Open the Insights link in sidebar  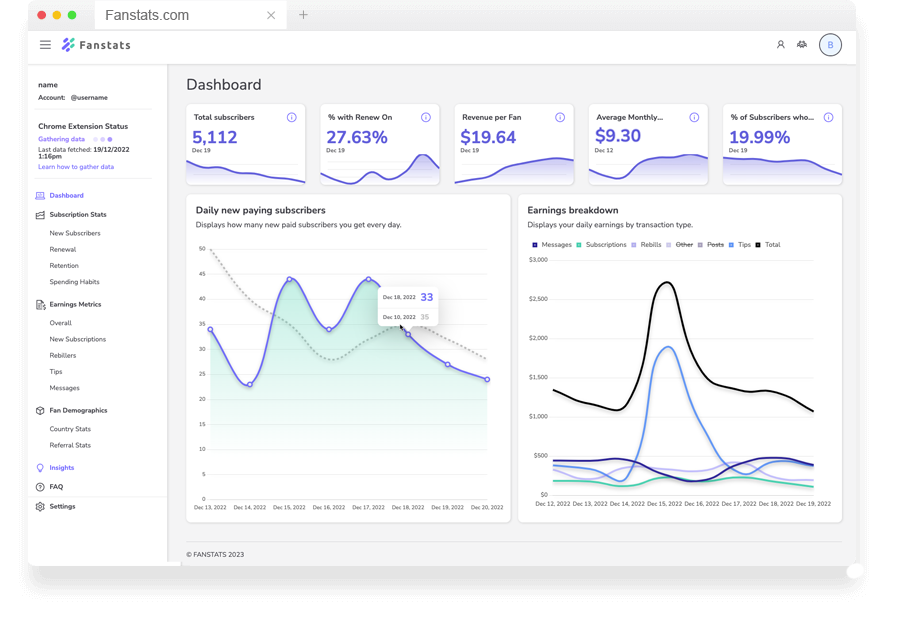[x=62, y=468]
